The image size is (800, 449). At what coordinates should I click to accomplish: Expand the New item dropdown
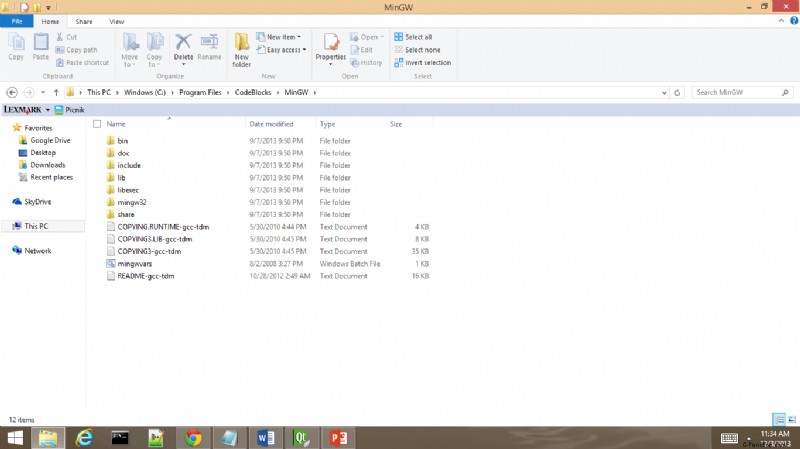[x=280, y=37]
